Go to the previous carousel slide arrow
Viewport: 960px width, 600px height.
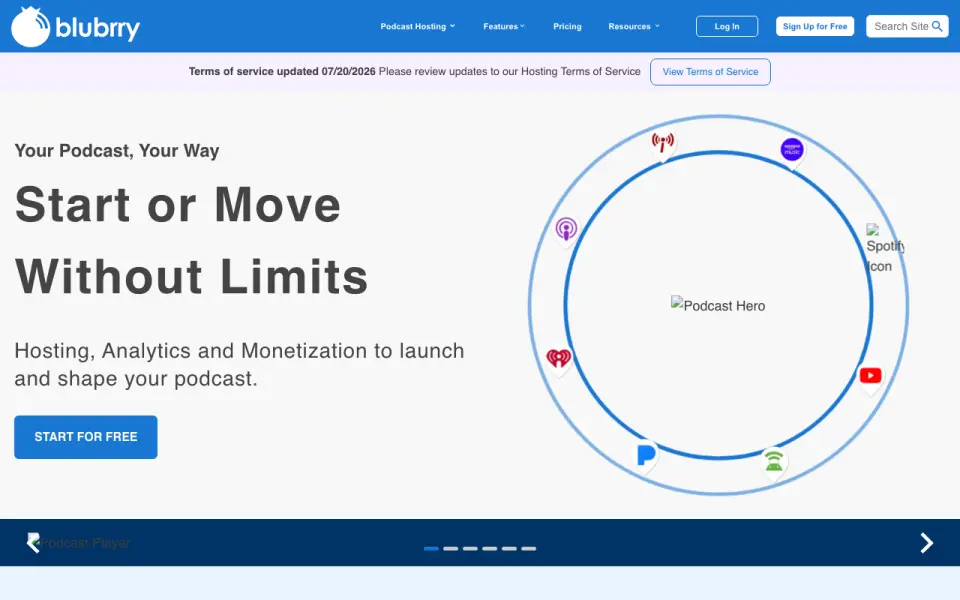pos(33,542)
